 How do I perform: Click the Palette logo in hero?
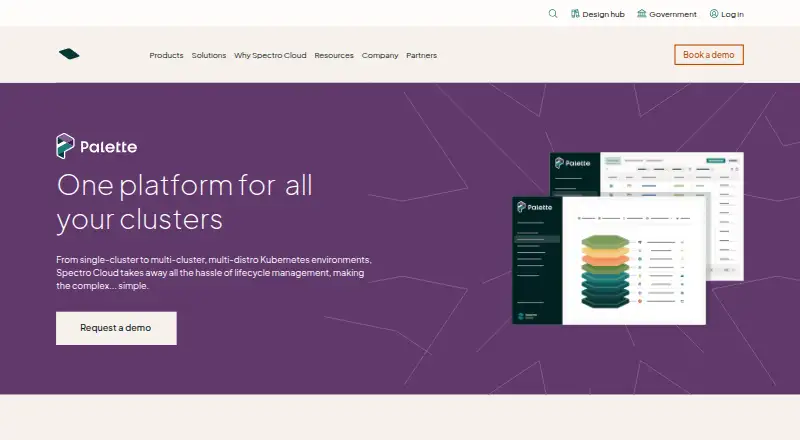[x=96, y=146]
